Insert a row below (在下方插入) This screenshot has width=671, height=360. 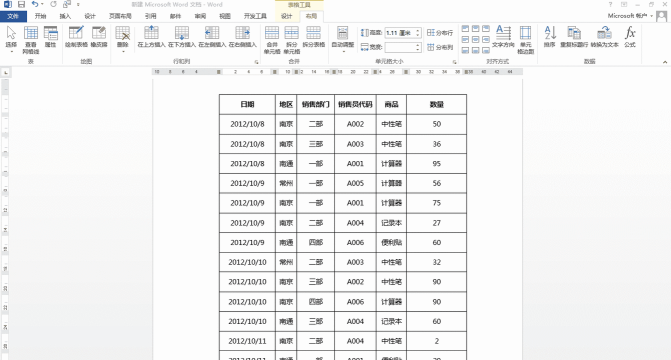click(x=181, y=37)
